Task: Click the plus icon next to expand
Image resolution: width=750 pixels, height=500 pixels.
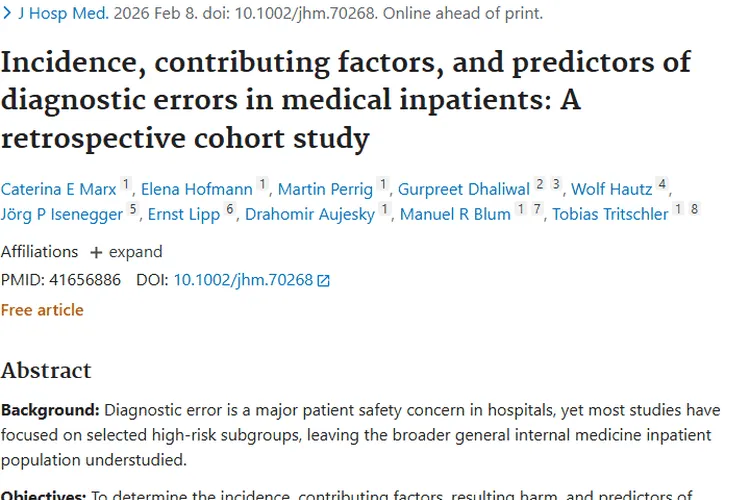Action: tap(96, 252)
